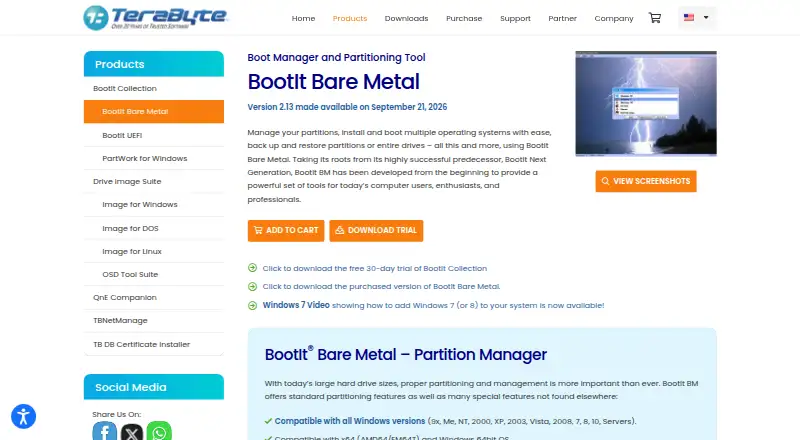Open the Purchase menu

(464, 18)
